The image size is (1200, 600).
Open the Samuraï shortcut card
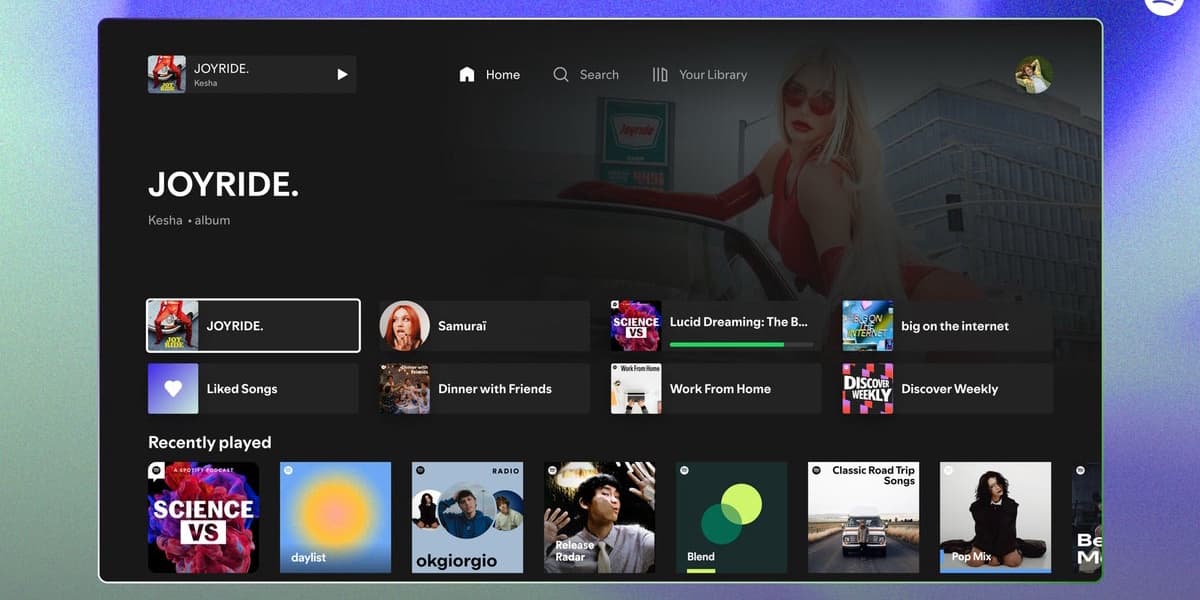point(483,325)
